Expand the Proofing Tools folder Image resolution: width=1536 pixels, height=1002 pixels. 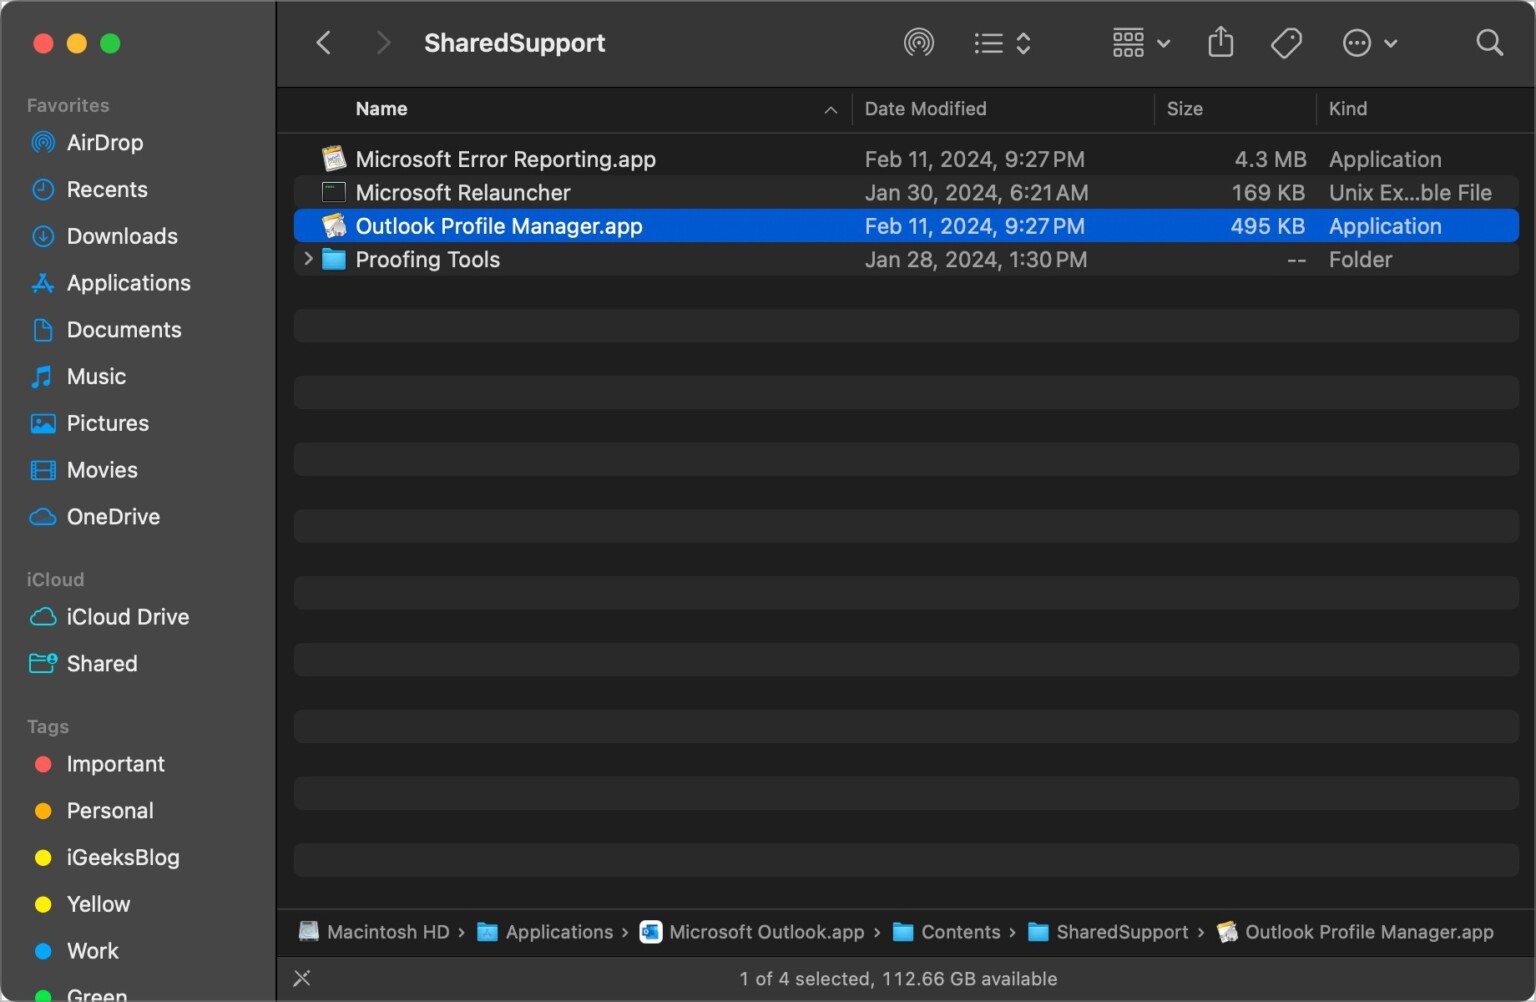pos(307,259)
